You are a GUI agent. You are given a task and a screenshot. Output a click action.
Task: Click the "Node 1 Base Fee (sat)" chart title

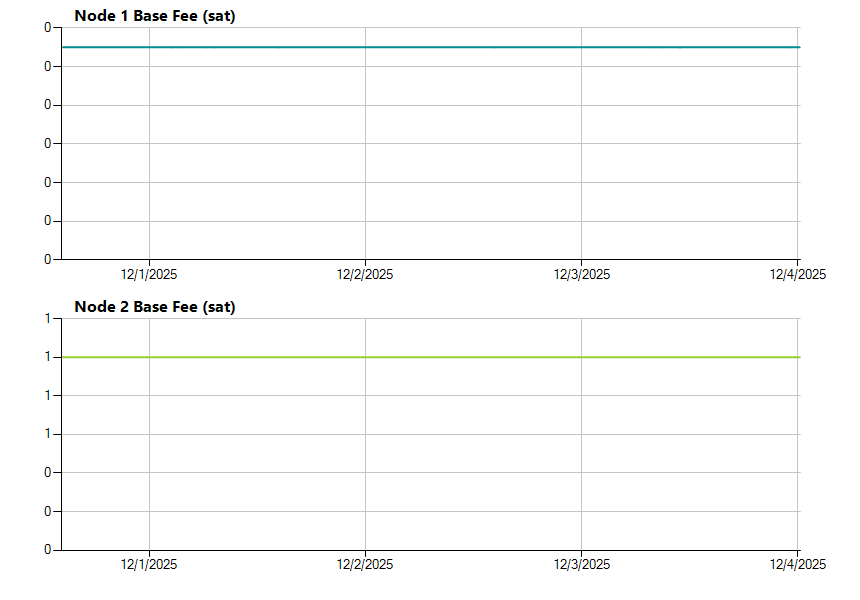coord(155,15)
